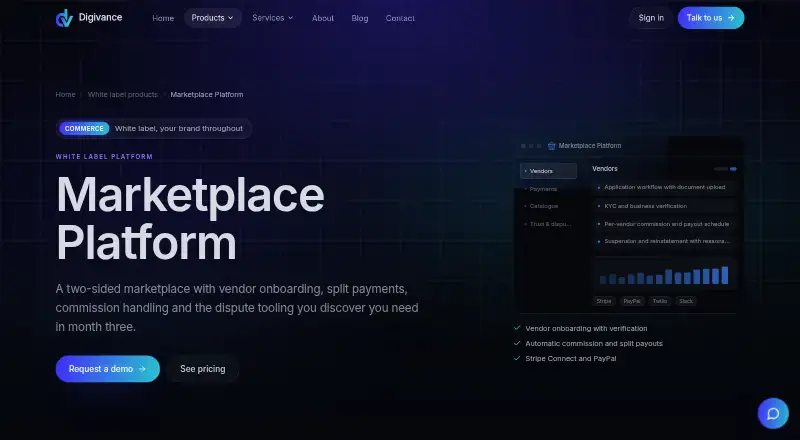Click the Twilio integration chip
The width and height of the screenshot is (800, 440).
tap(660, 301)
